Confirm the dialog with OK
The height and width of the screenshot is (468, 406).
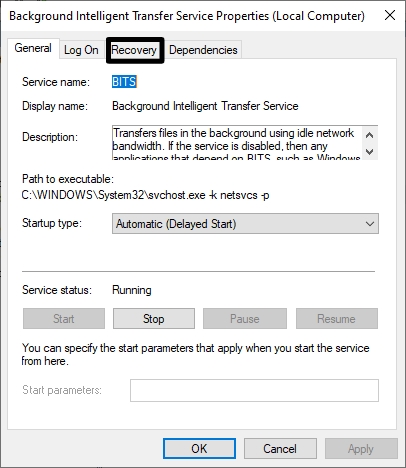point(199,449)
